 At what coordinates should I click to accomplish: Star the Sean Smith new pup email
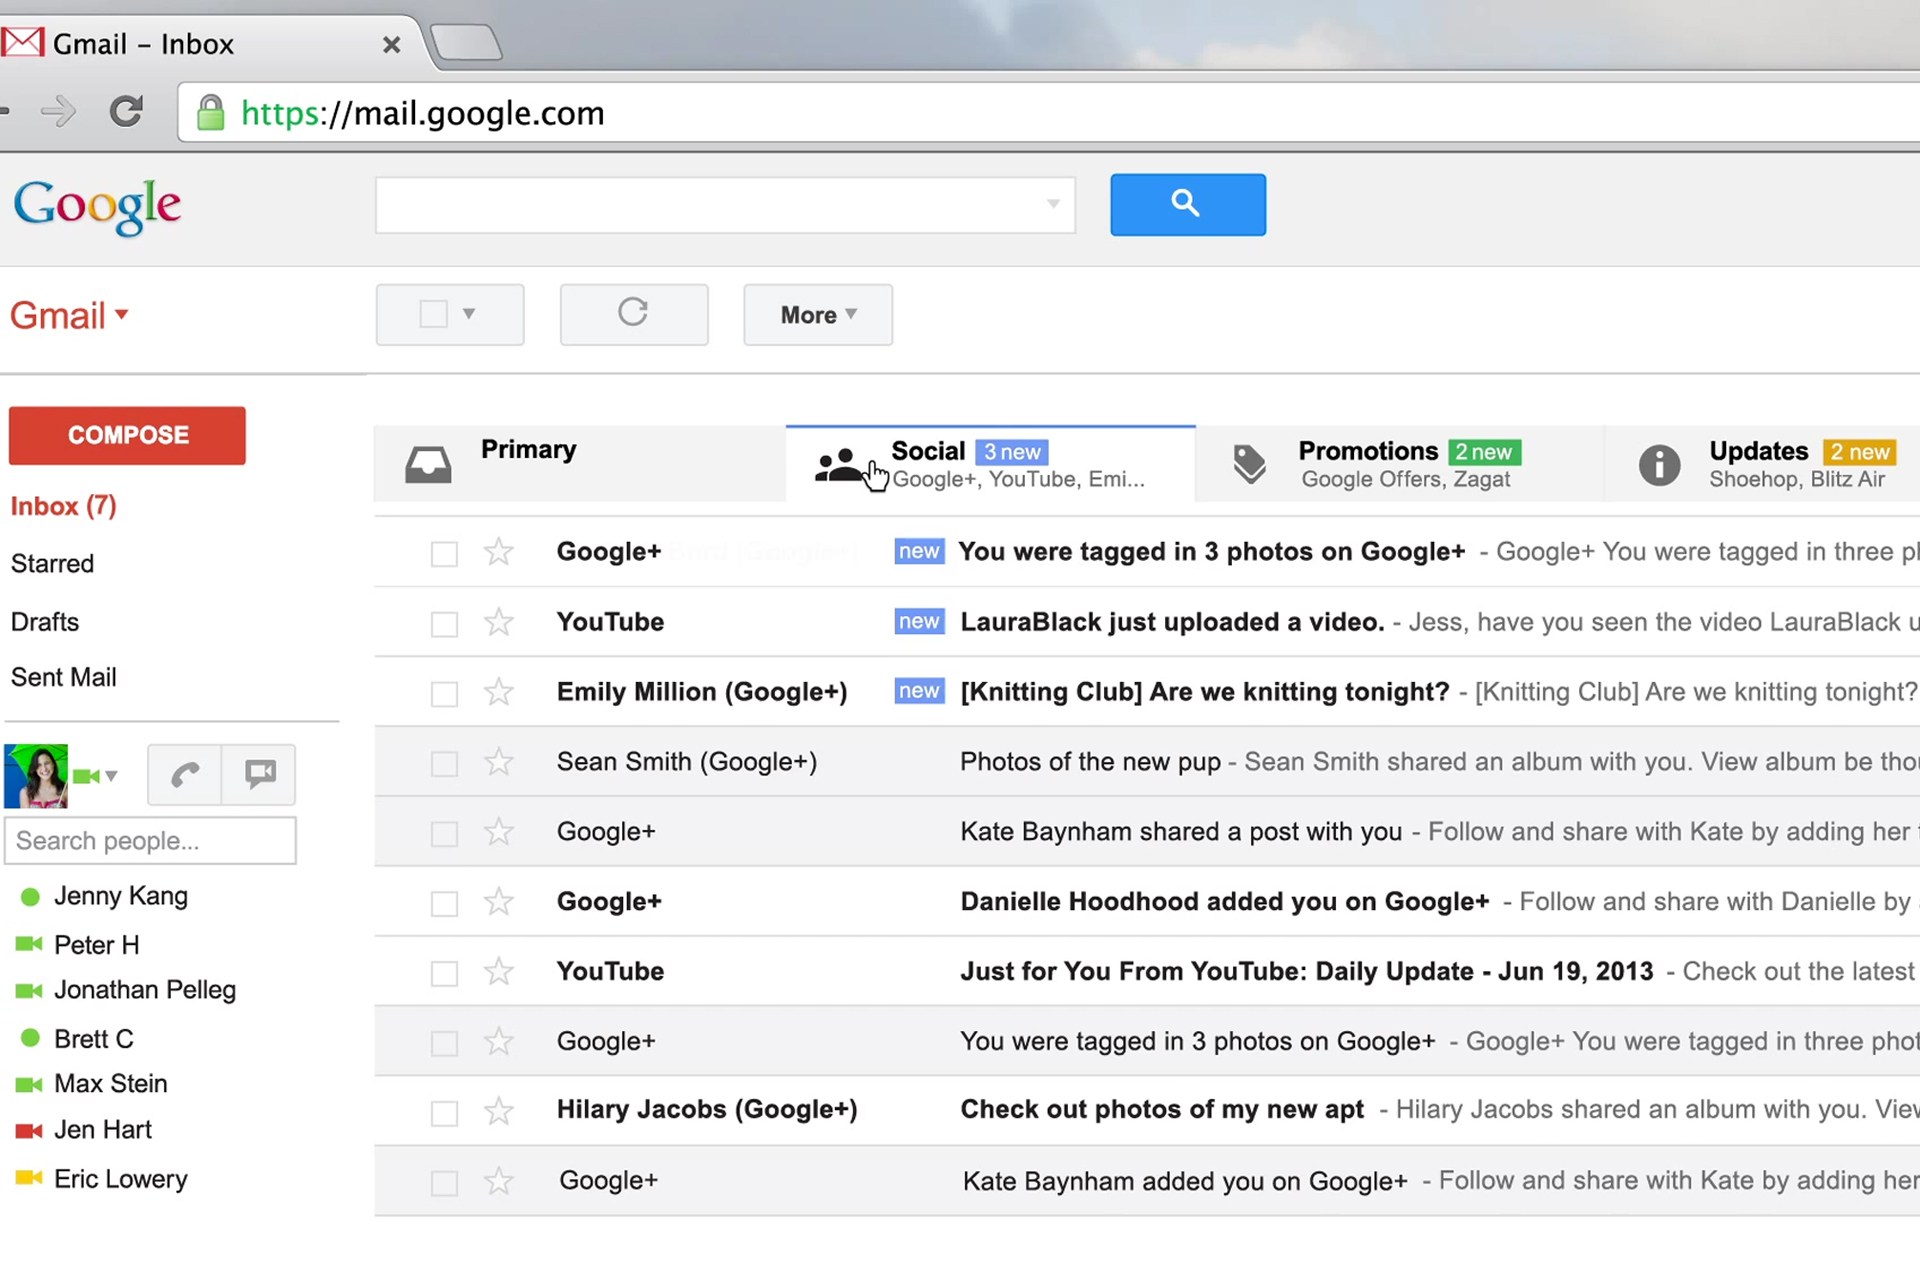(499, 761)
